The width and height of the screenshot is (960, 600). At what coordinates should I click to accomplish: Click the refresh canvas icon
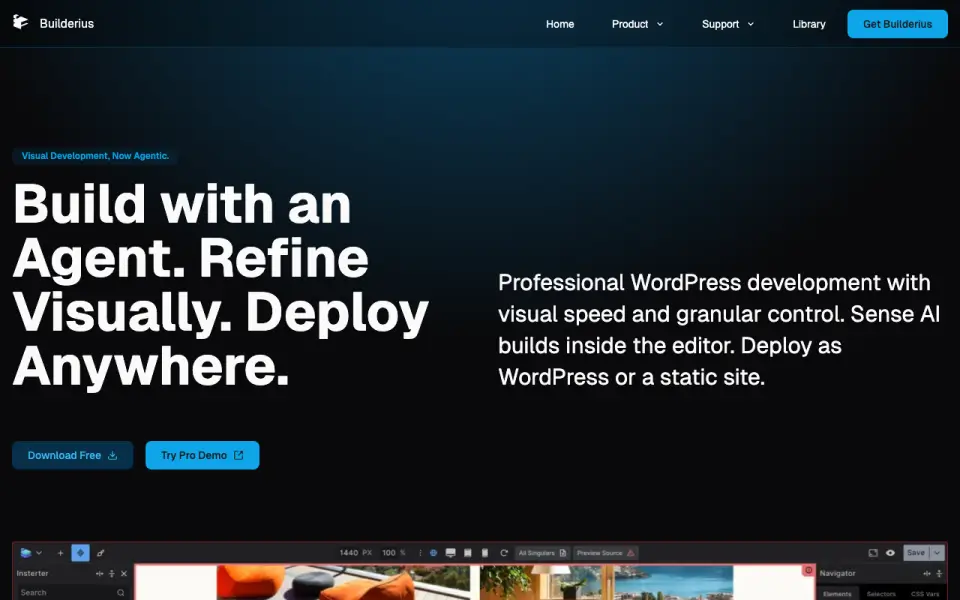pyautogui.click(x=504, y=553)
